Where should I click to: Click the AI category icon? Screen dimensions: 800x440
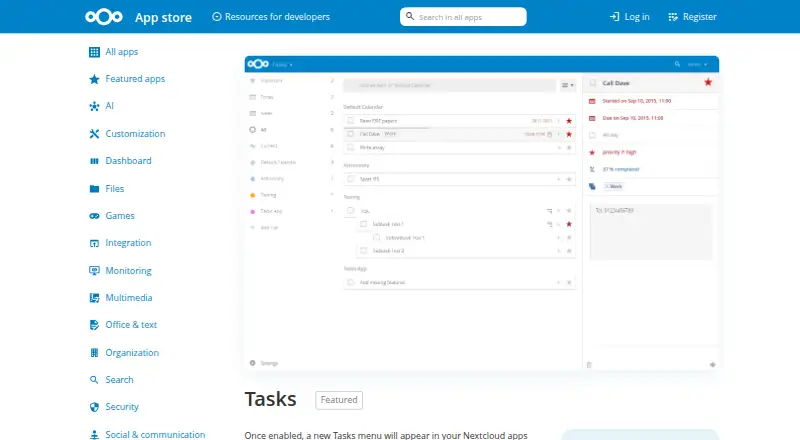tap(94, 106)
